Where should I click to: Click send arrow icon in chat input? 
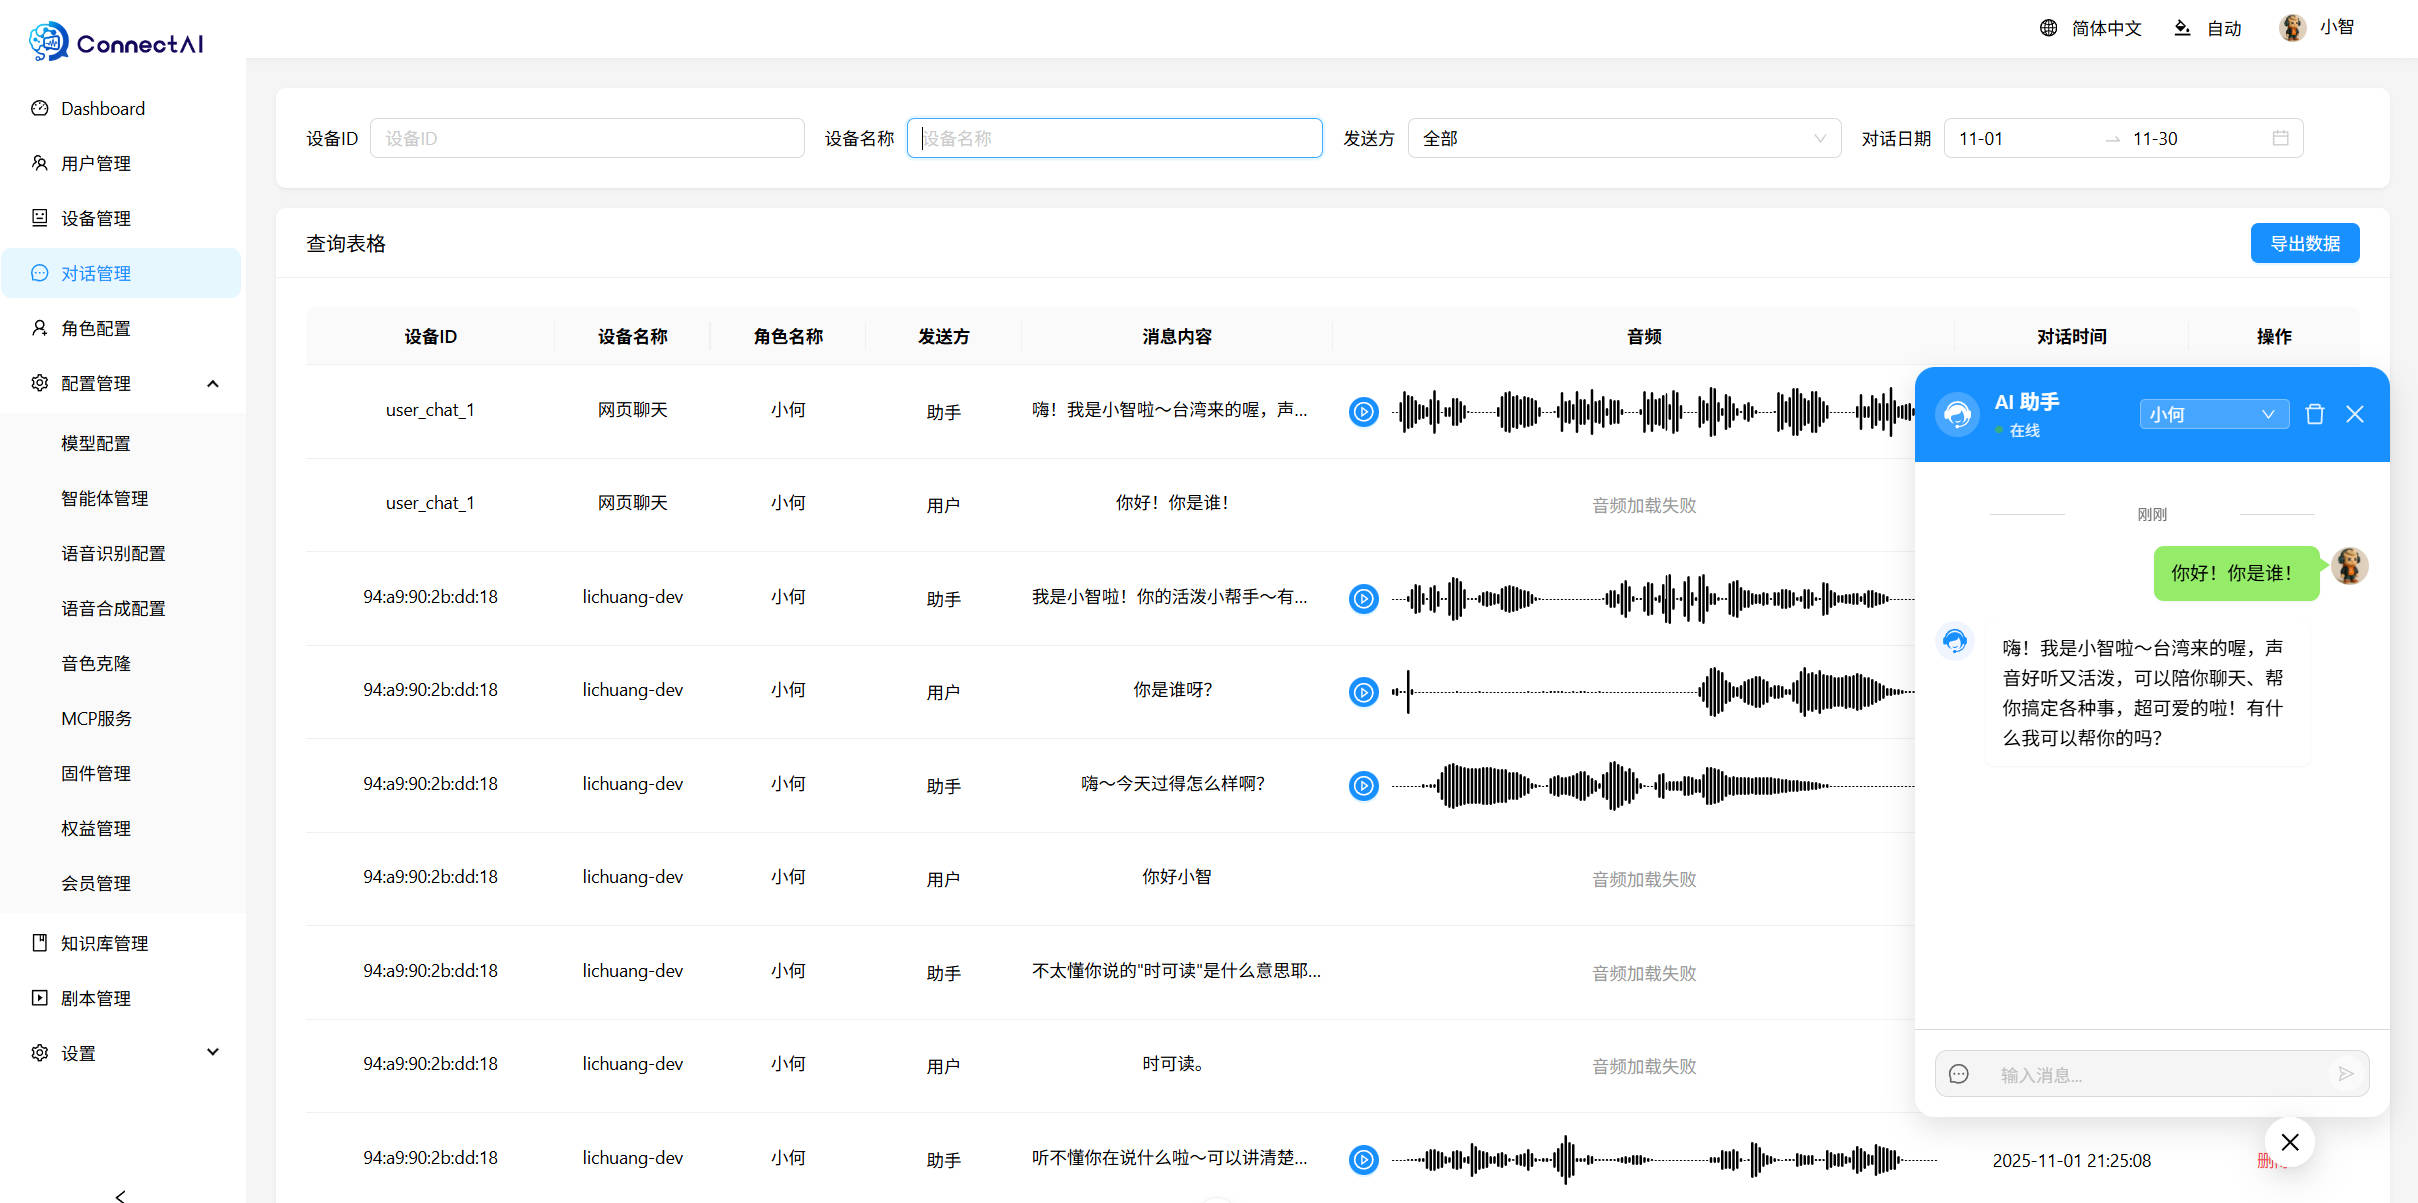pyautogui.click(x=2345, y=1074)
